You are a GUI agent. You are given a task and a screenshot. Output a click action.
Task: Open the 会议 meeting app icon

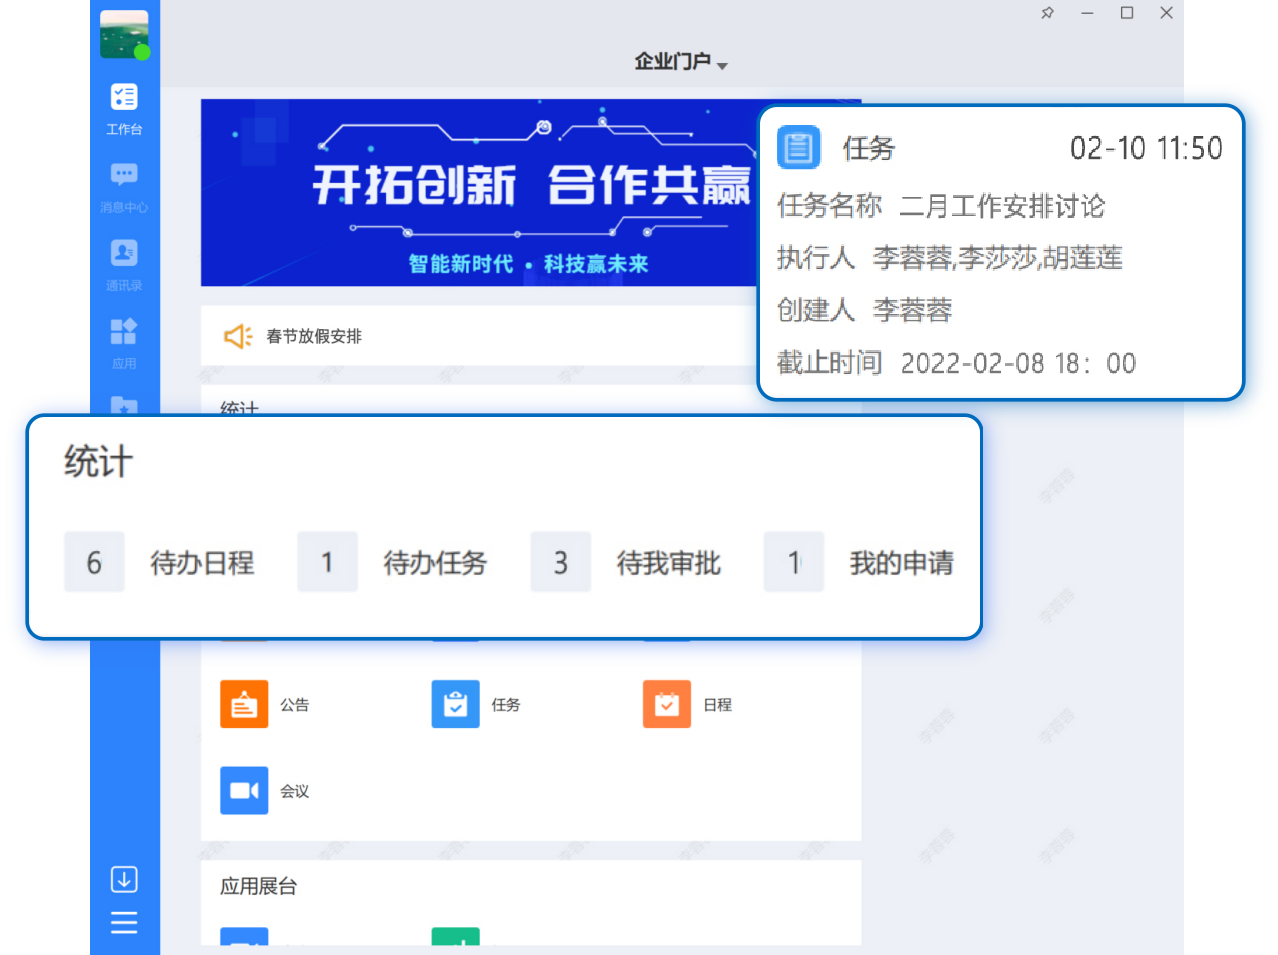click(x=244, y=791)
